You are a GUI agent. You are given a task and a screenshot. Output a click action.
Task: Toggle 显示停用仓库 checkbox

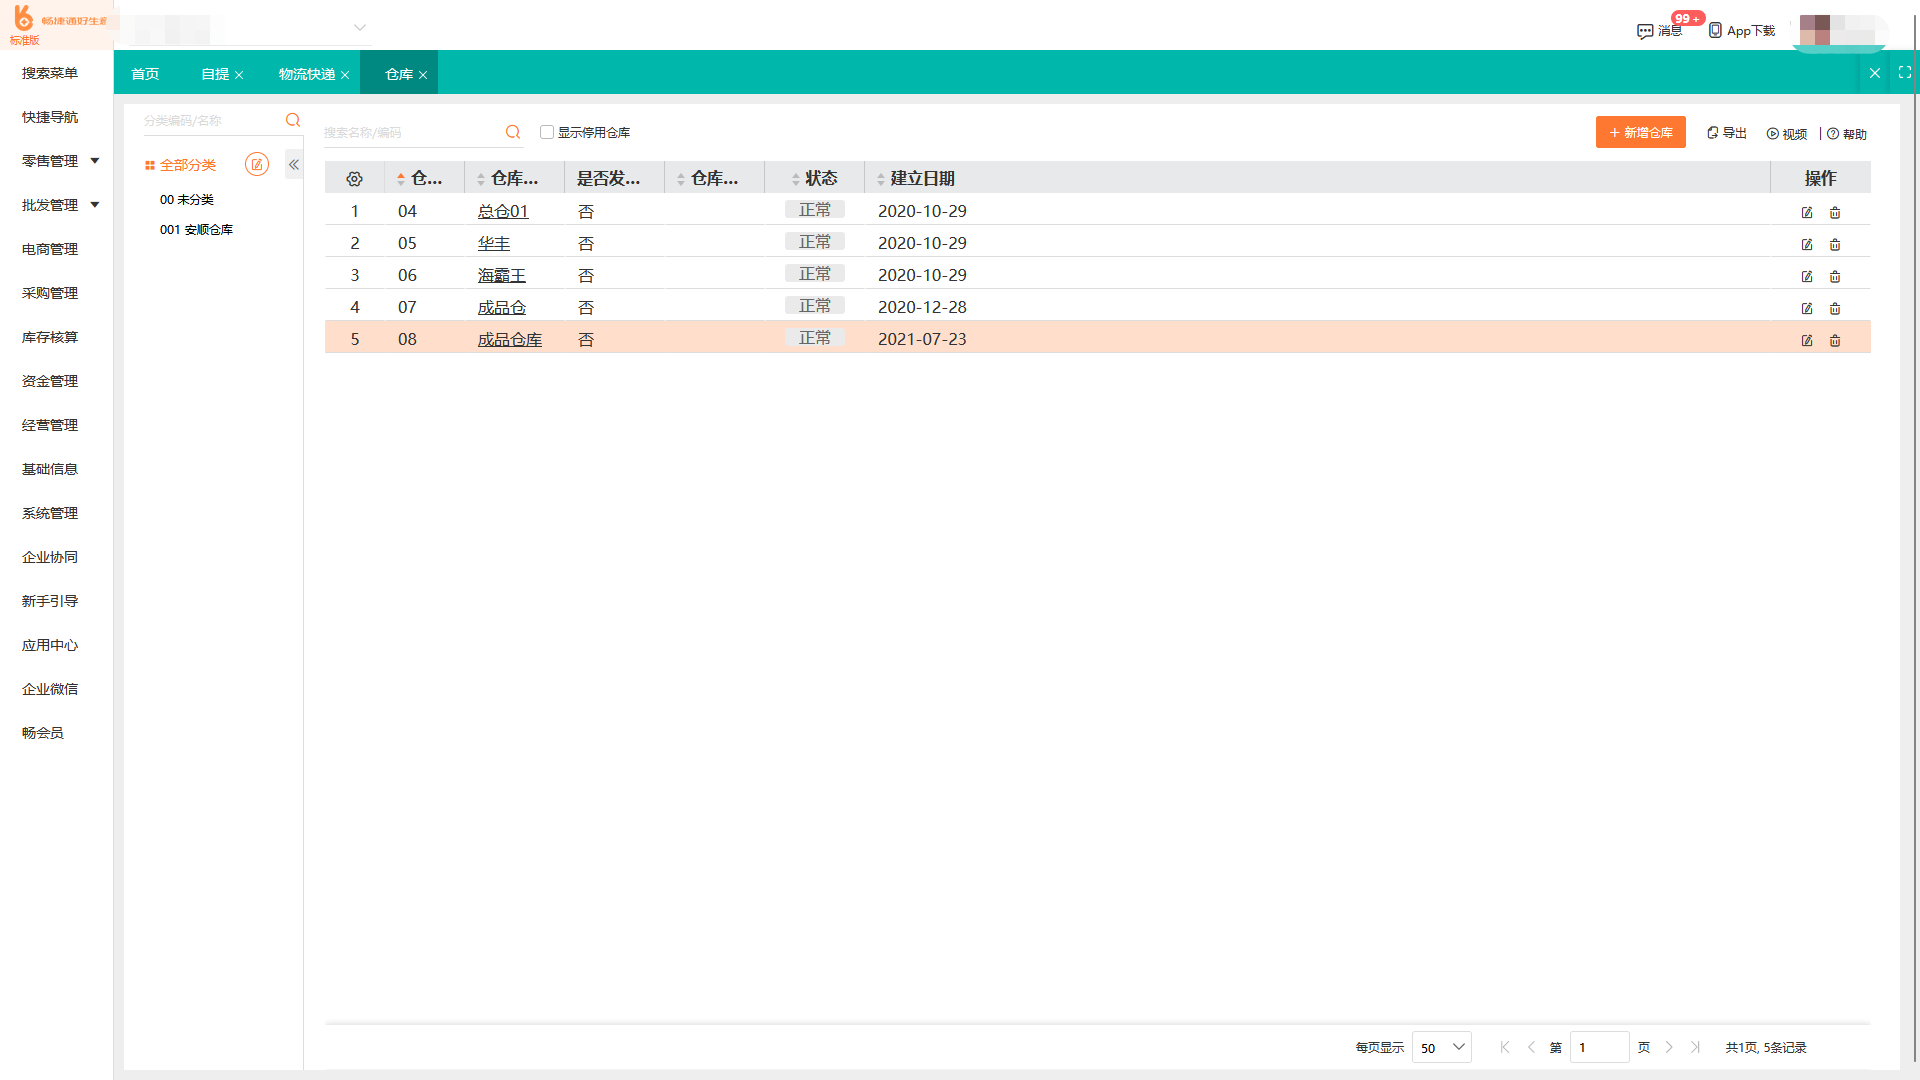coord(546,132)
